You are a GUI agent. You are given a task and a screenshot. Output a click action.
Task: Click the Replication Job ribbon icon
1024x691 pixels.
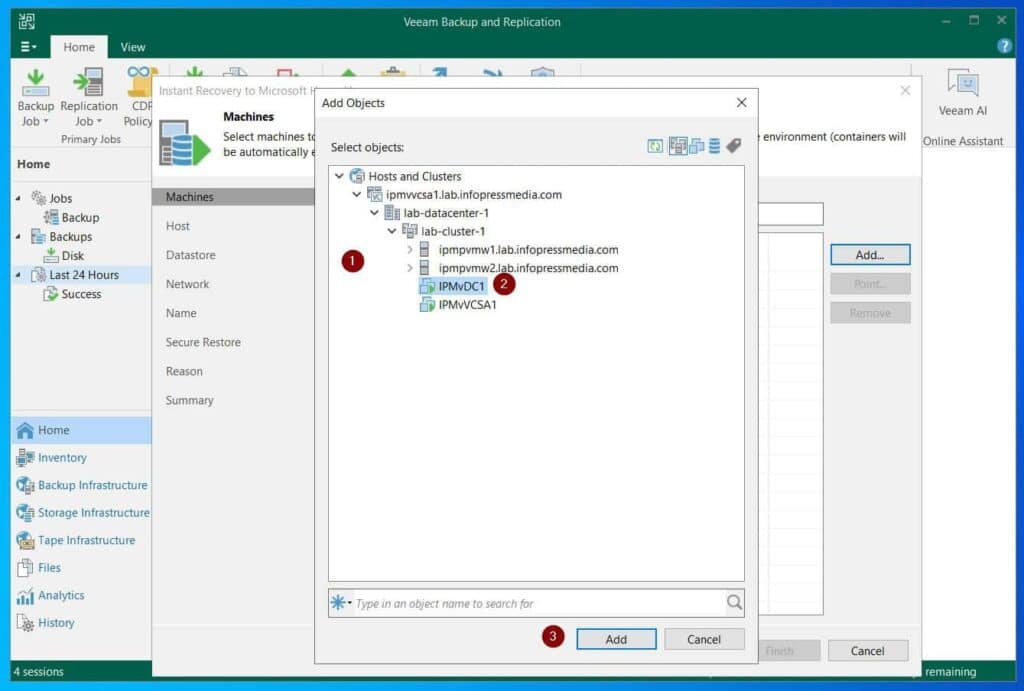(88, 83)
